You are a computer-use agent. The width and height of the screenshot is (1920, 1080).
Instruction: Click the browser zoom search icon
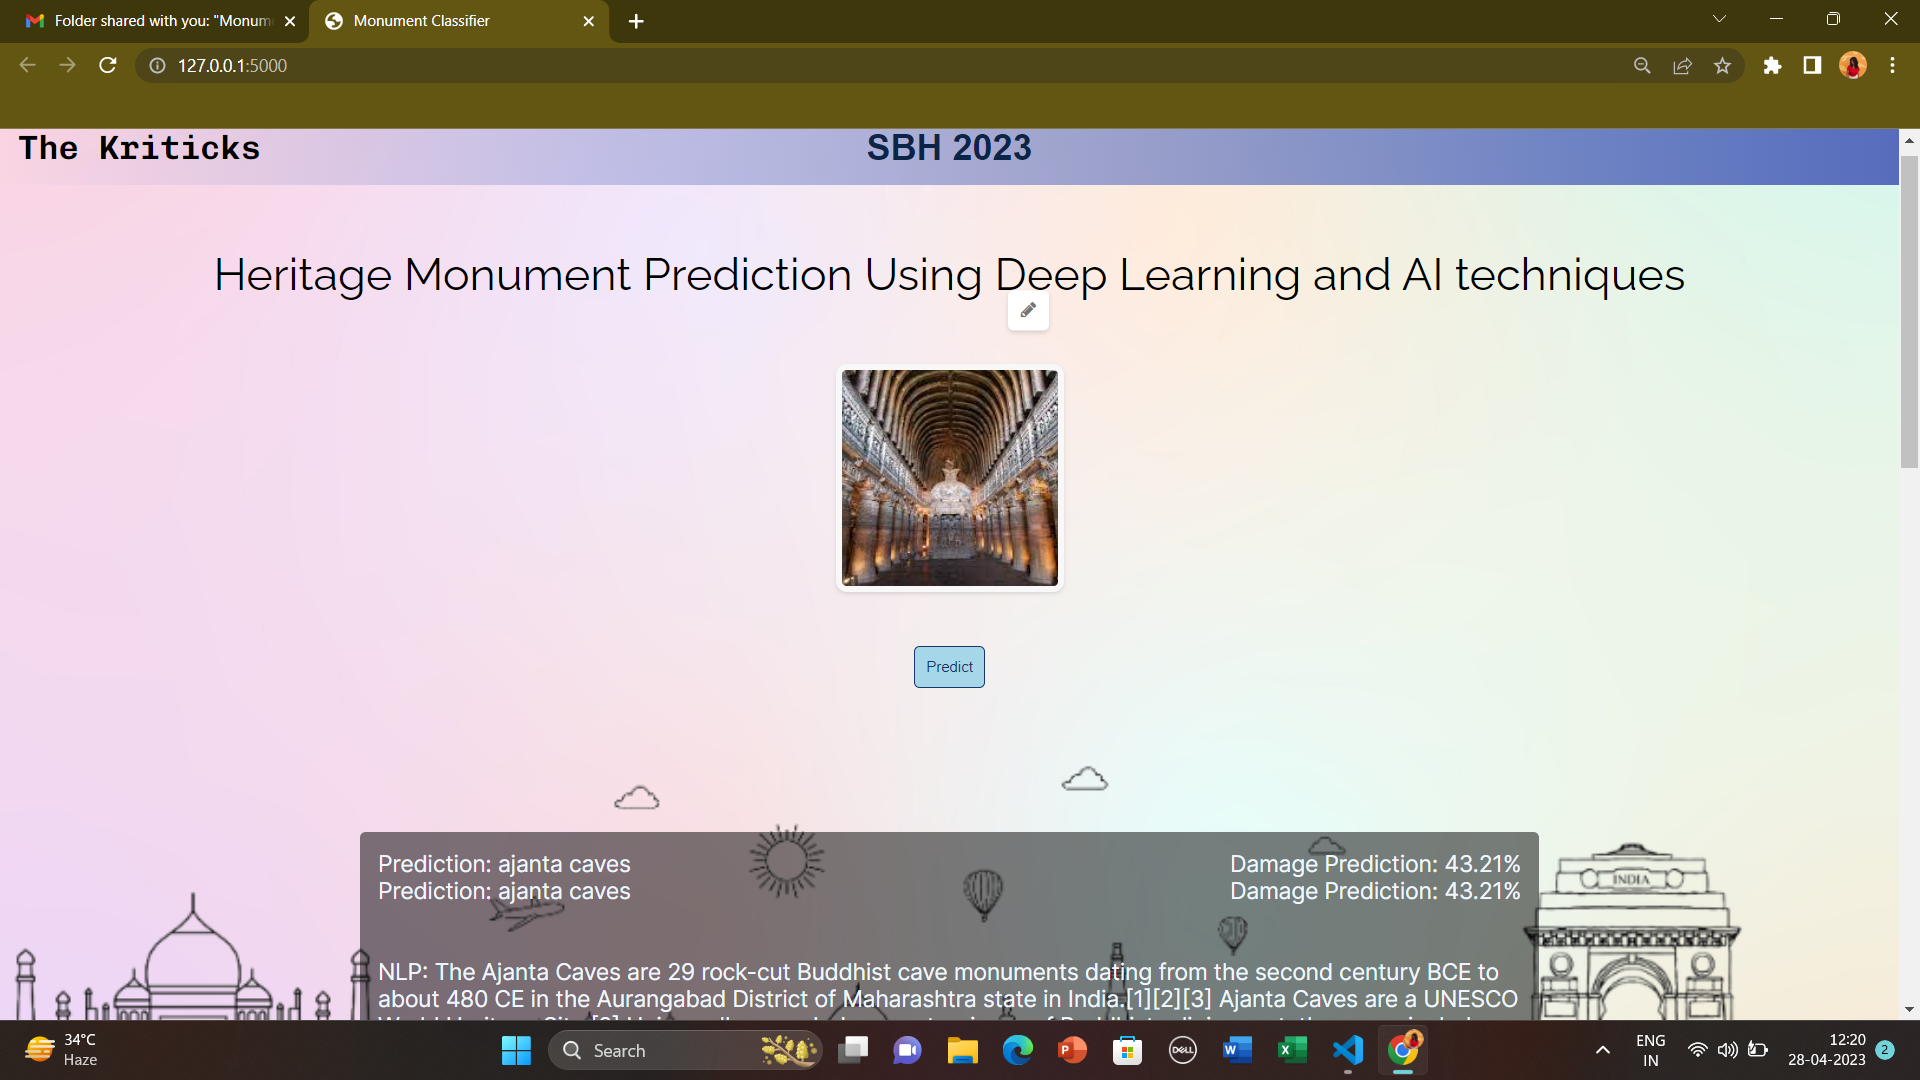click(1642, 65)
